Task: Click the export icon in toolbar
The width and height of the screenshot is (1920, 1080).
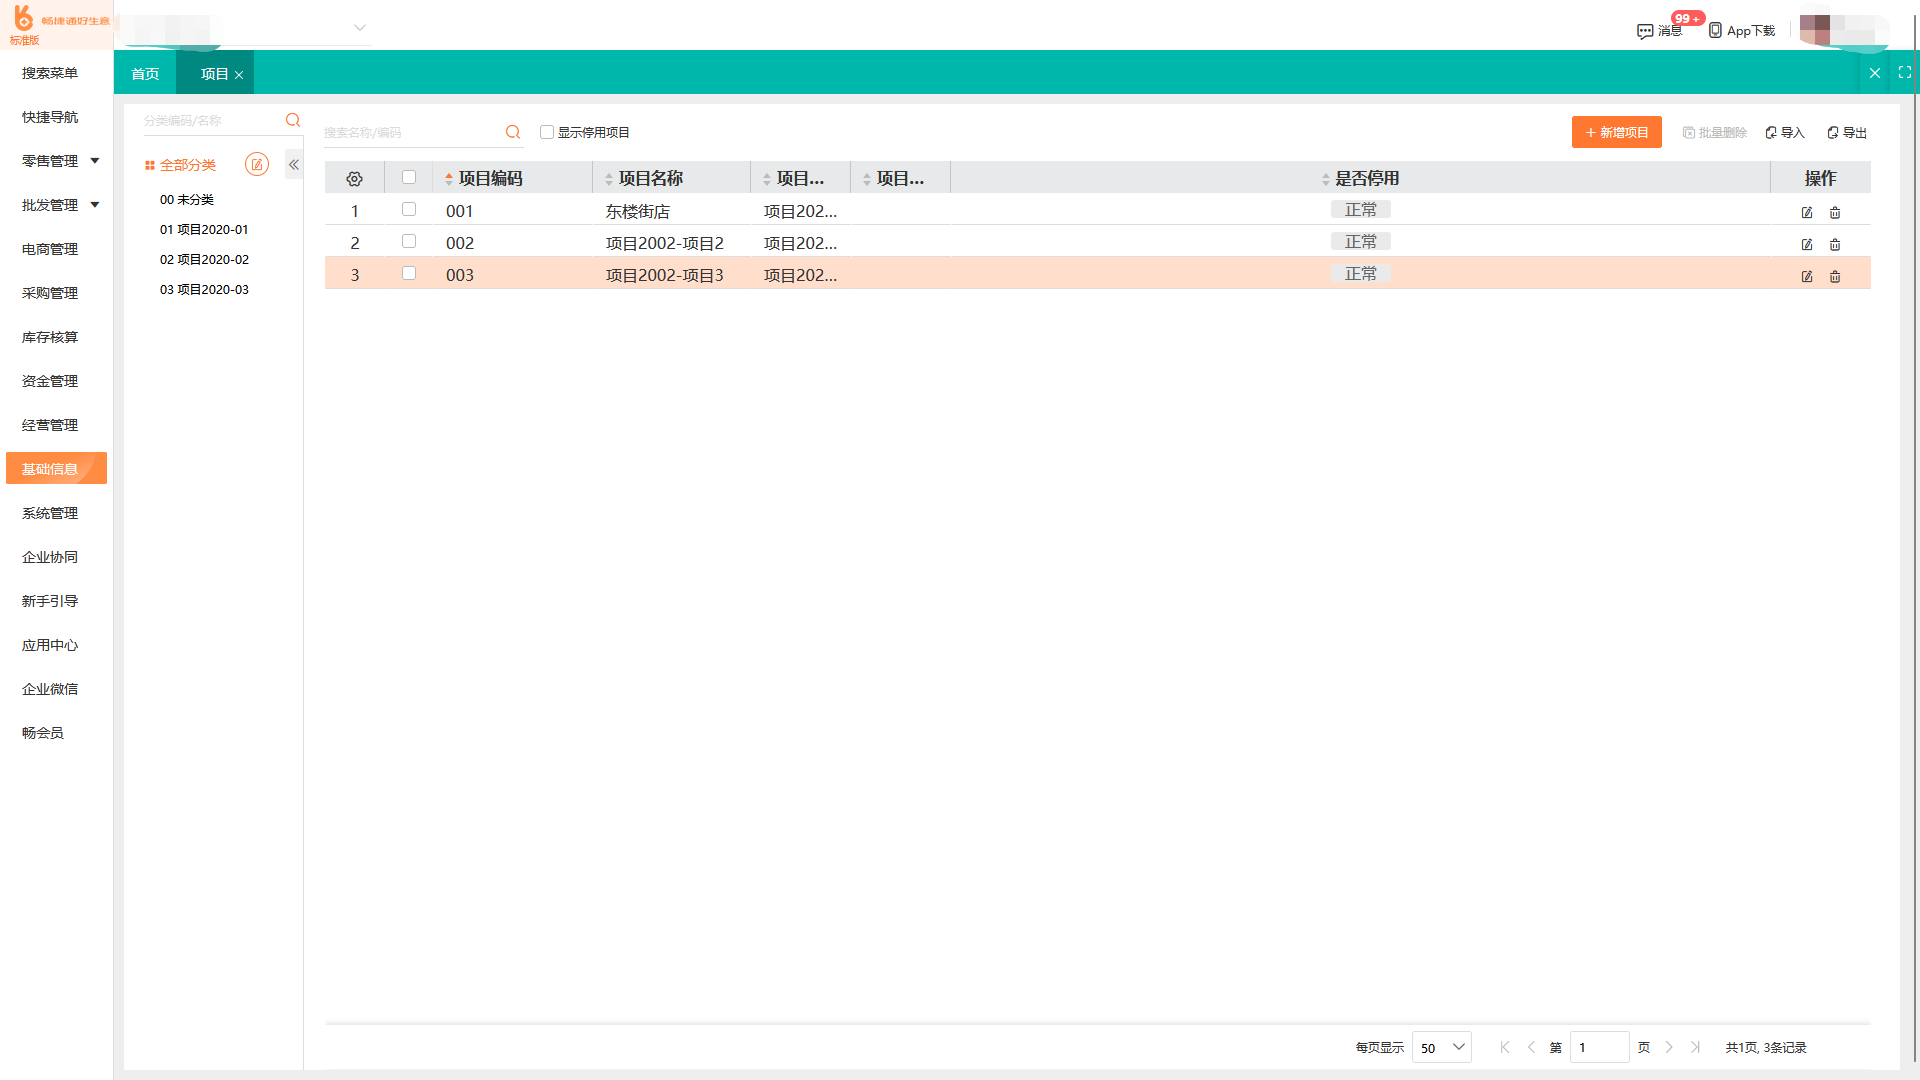Action: pyautogui.click(x=1846, y=131)
